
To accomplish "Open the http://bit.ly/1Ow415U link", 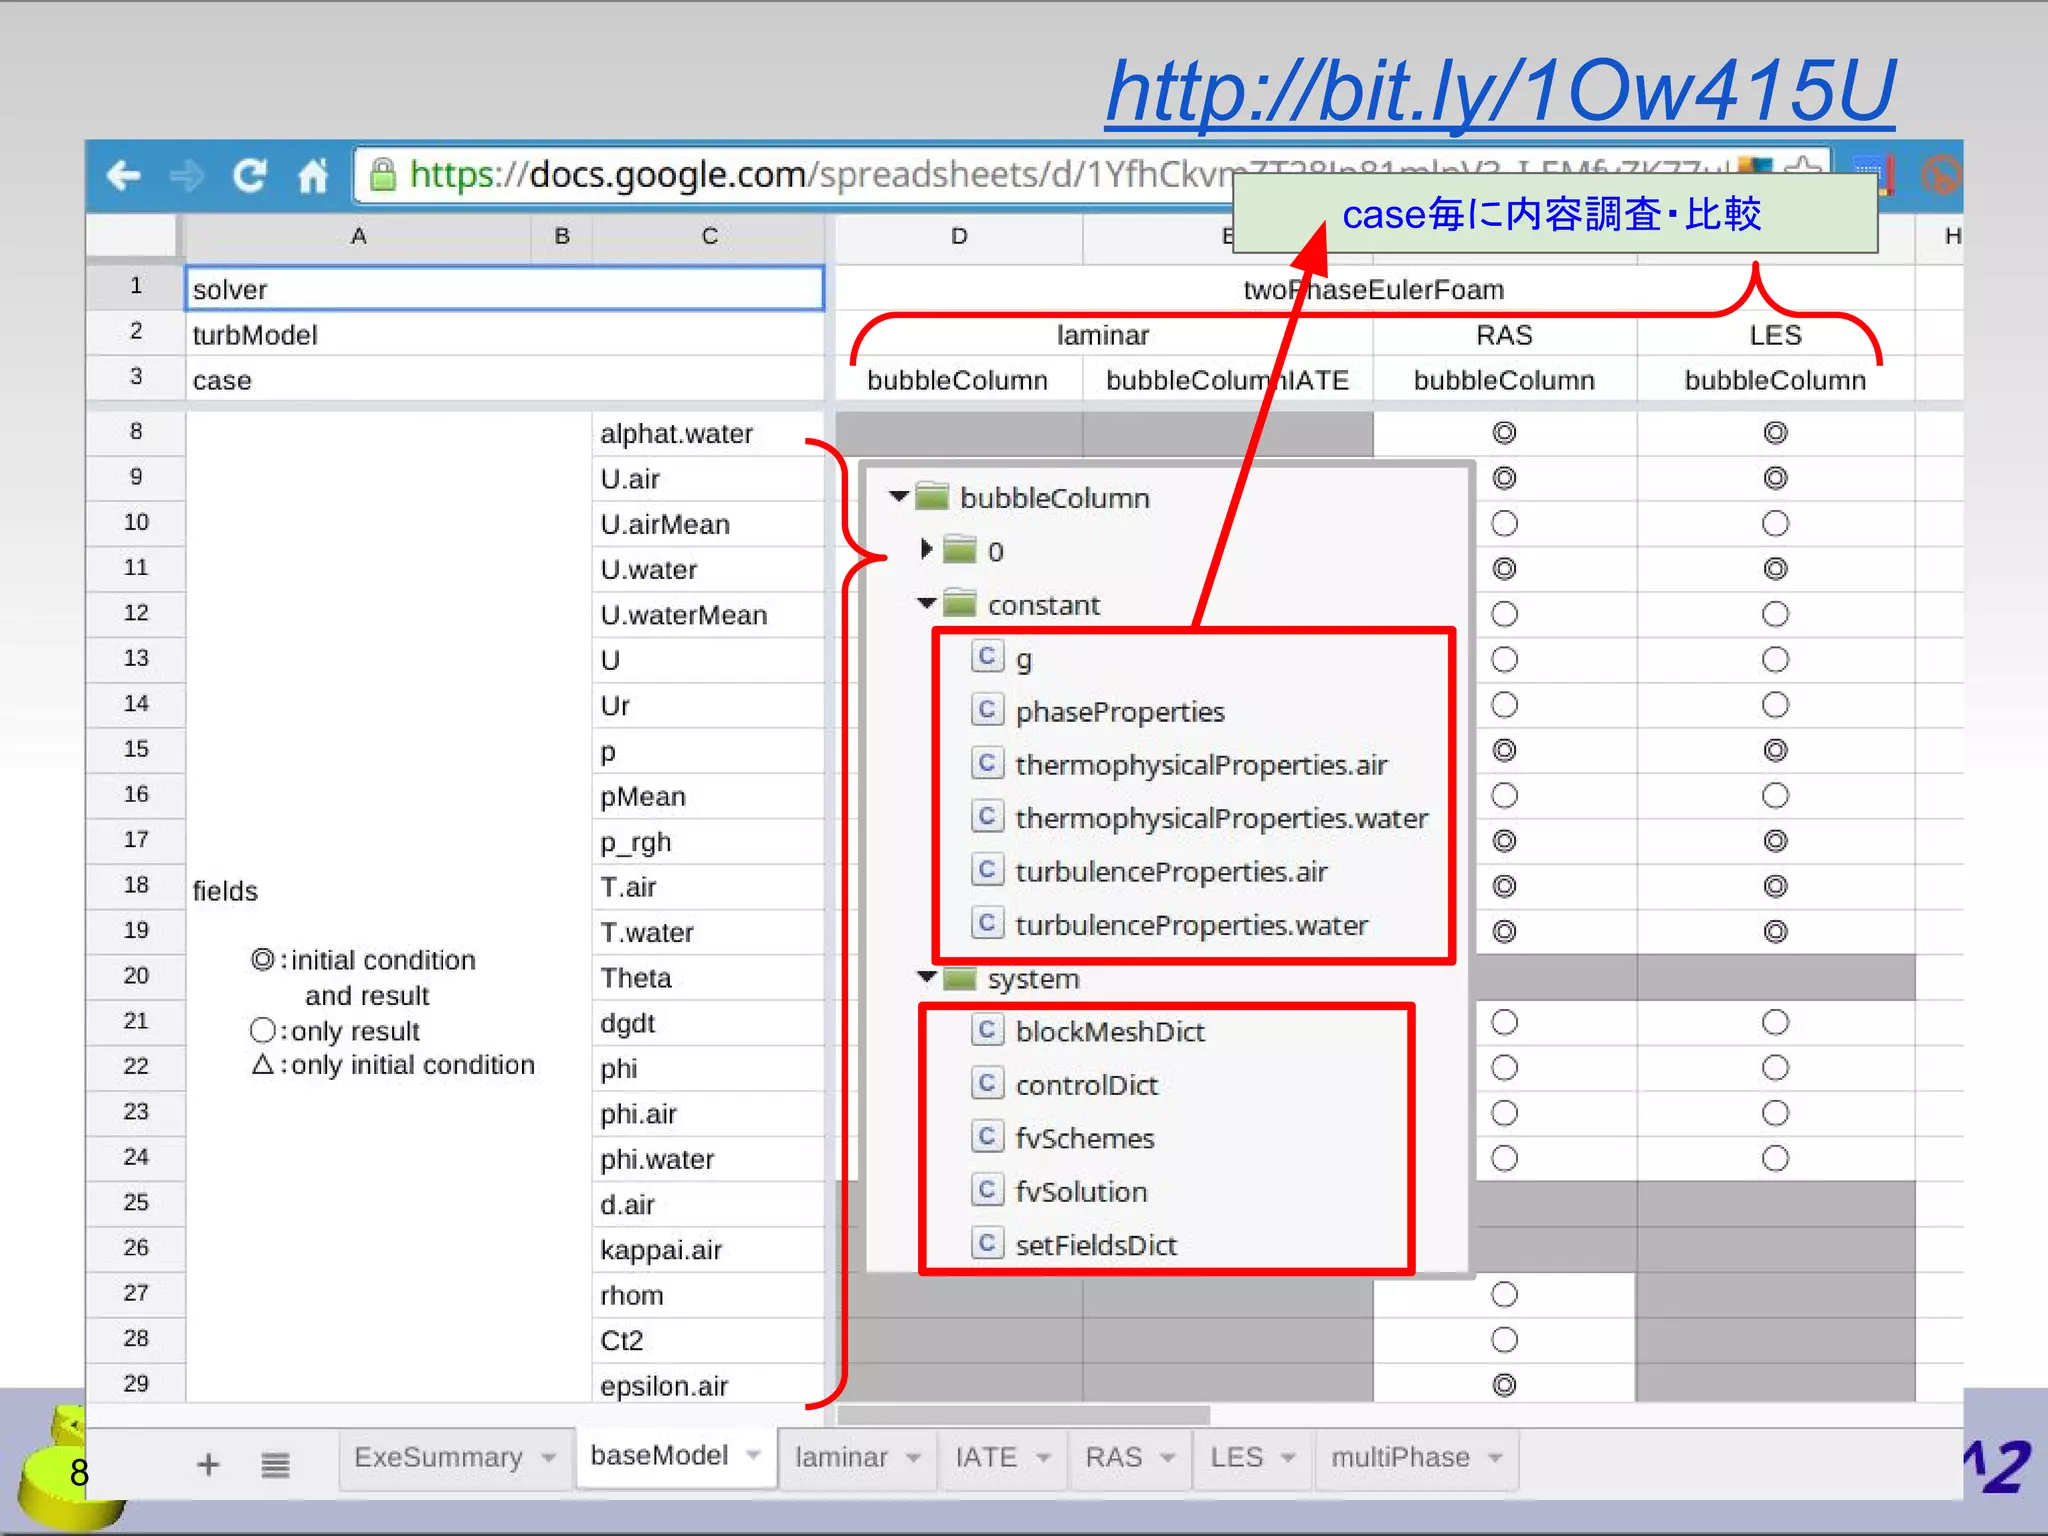I will (x=1500, y=92).
